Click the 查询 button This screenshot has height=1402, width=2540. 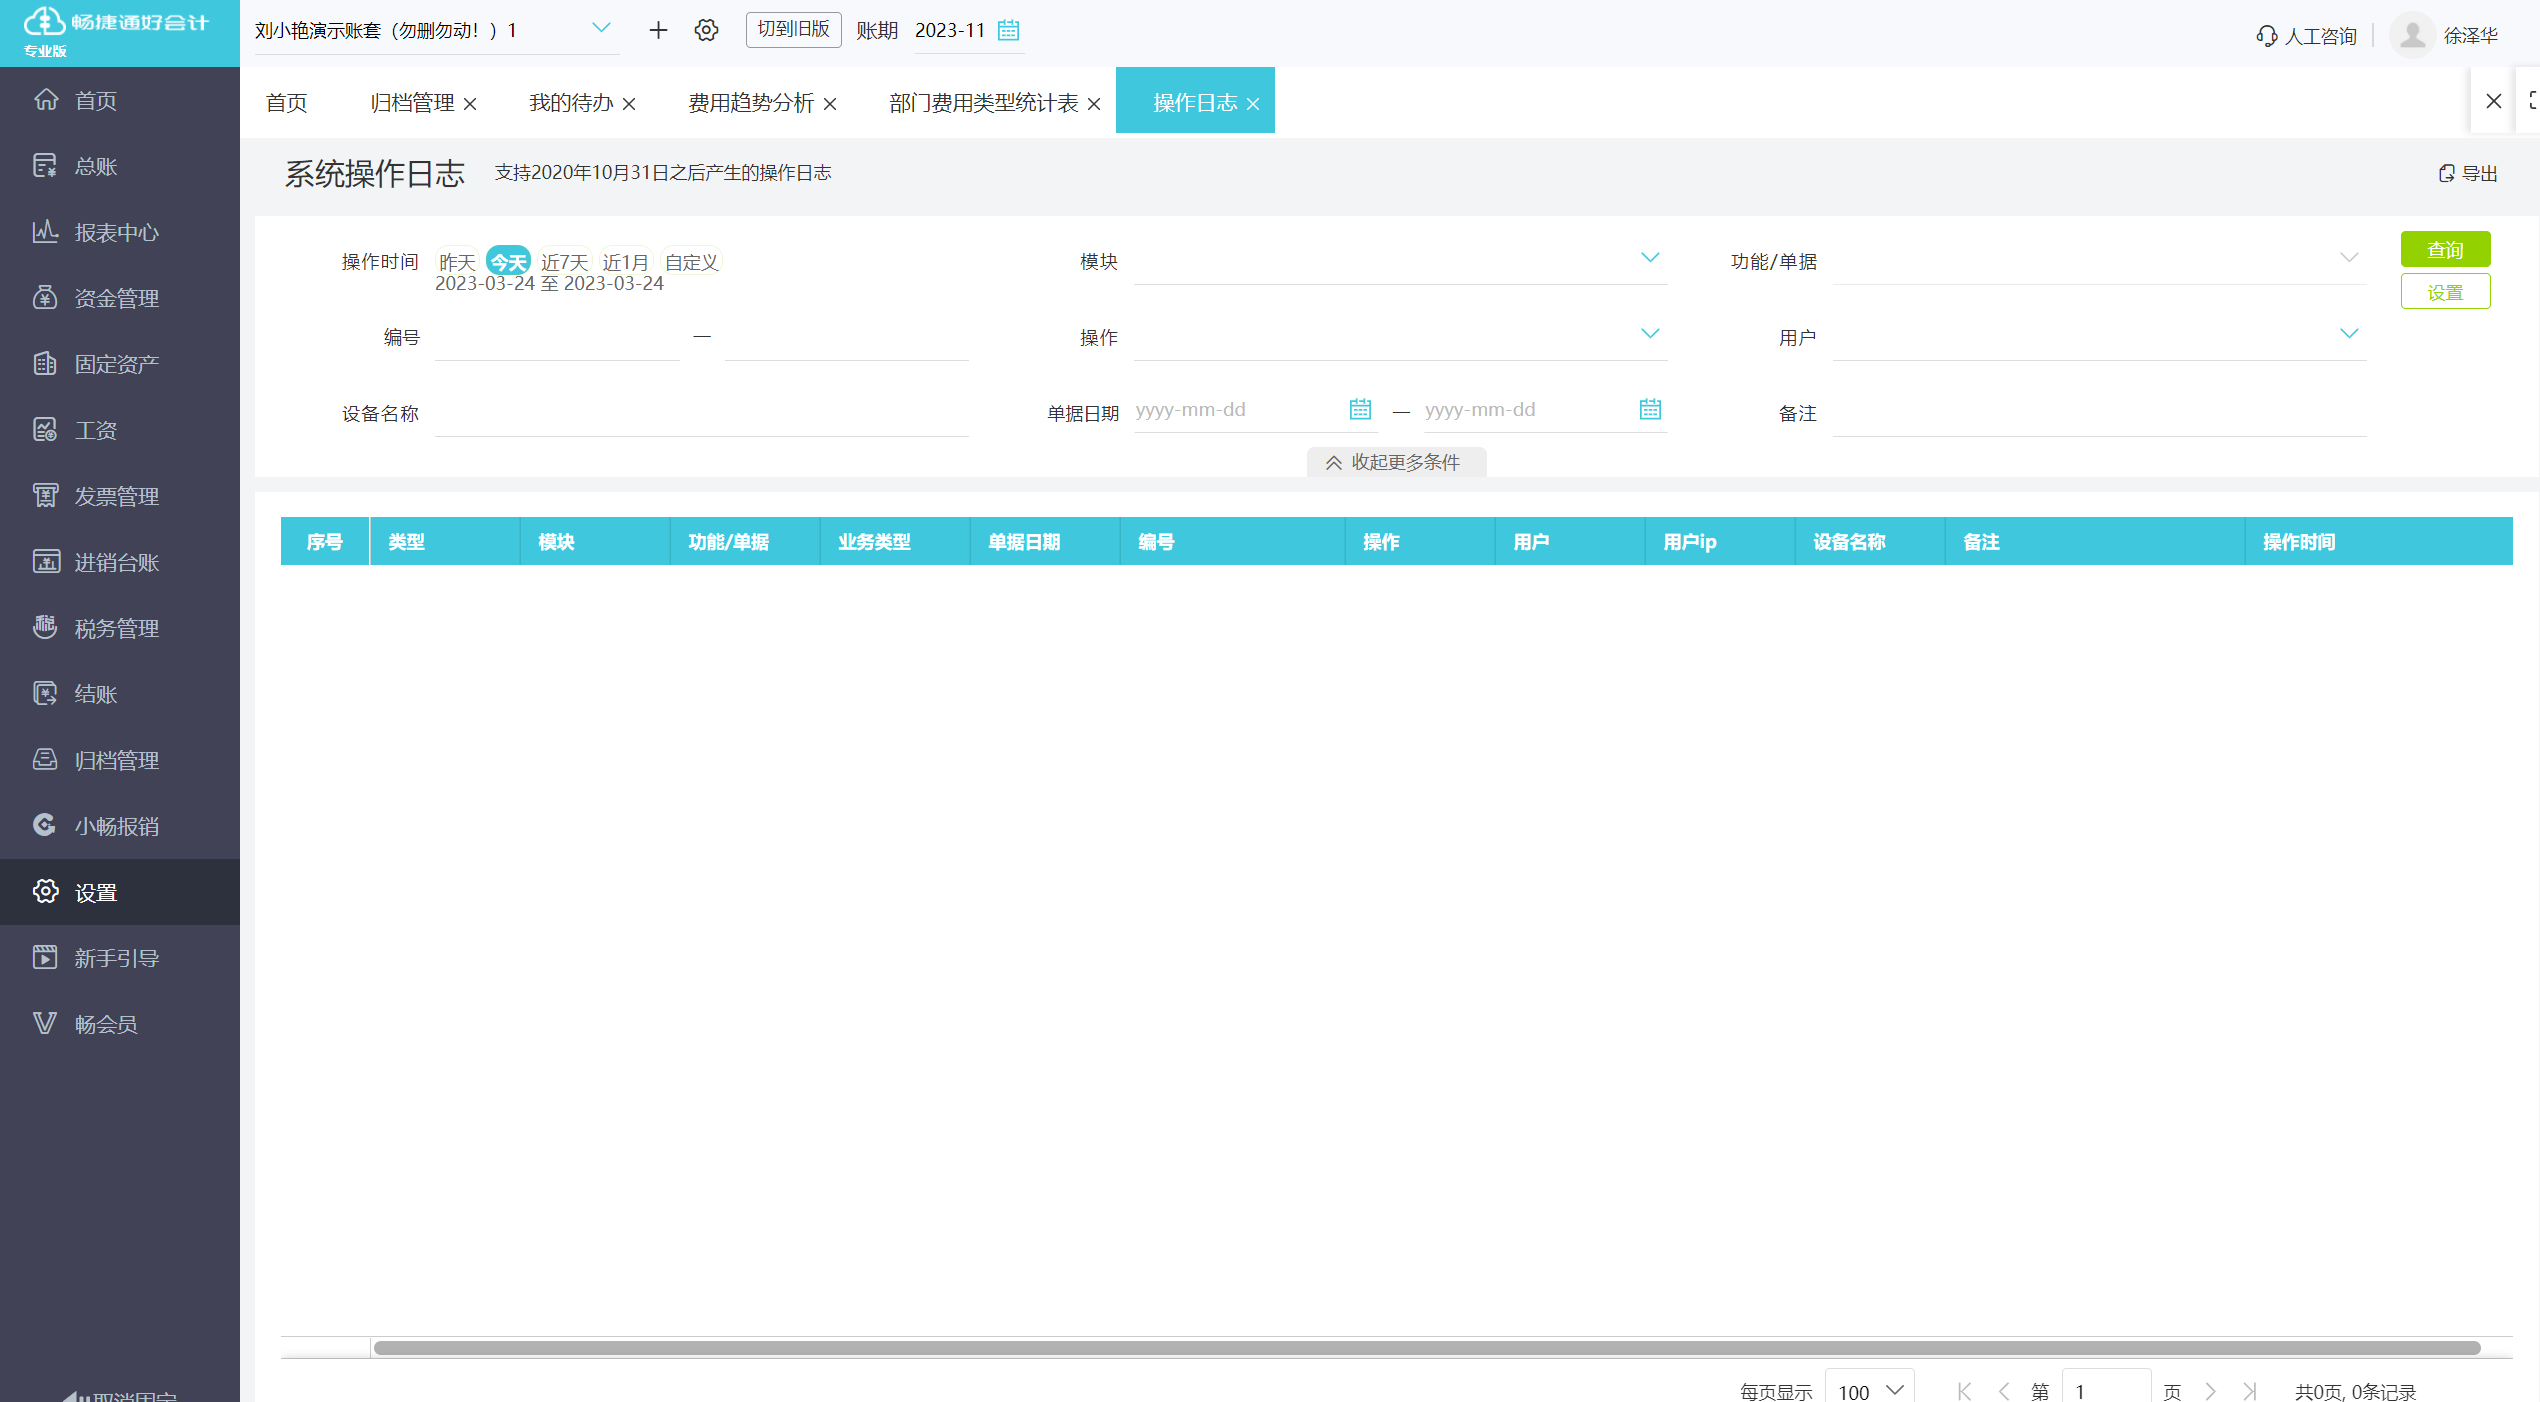(x=2445, y=250)
